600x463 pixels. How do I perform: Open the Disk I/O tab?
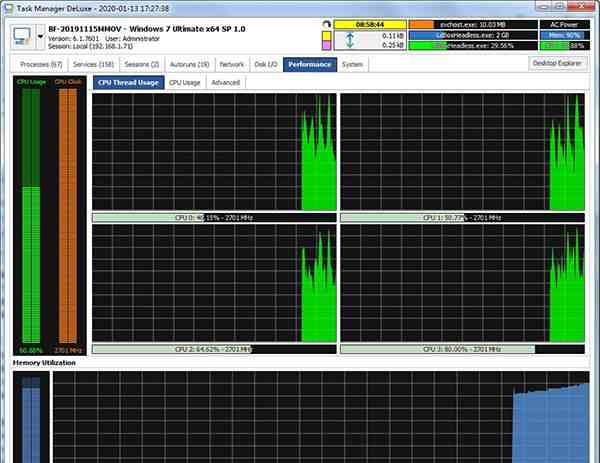pyautogui.click(x=266, y=64)
